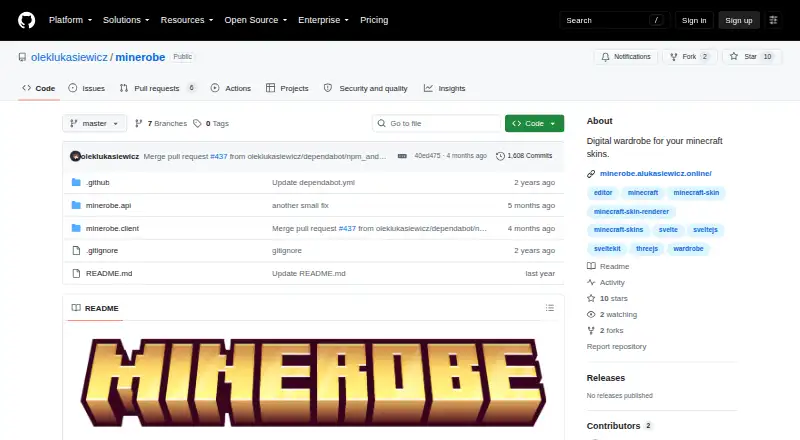Screen dimensions: 800x440
Task: Open 'Update dependabot.yml' commit message
Action: (x=313, y=182)
